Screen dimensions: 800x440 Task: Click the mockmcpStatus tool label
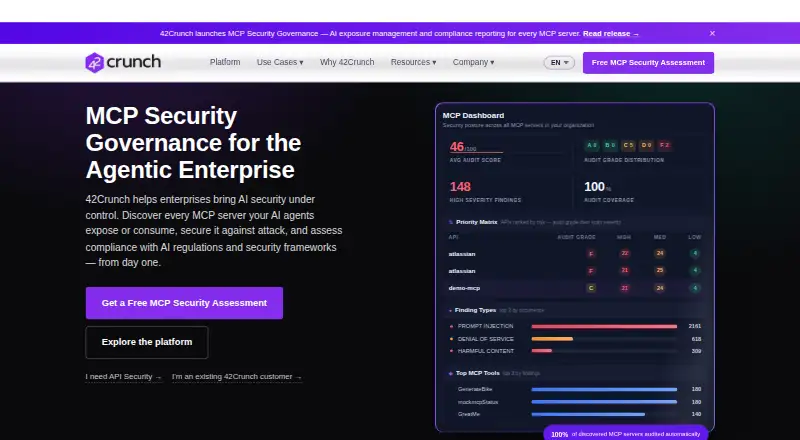point(478,402)
